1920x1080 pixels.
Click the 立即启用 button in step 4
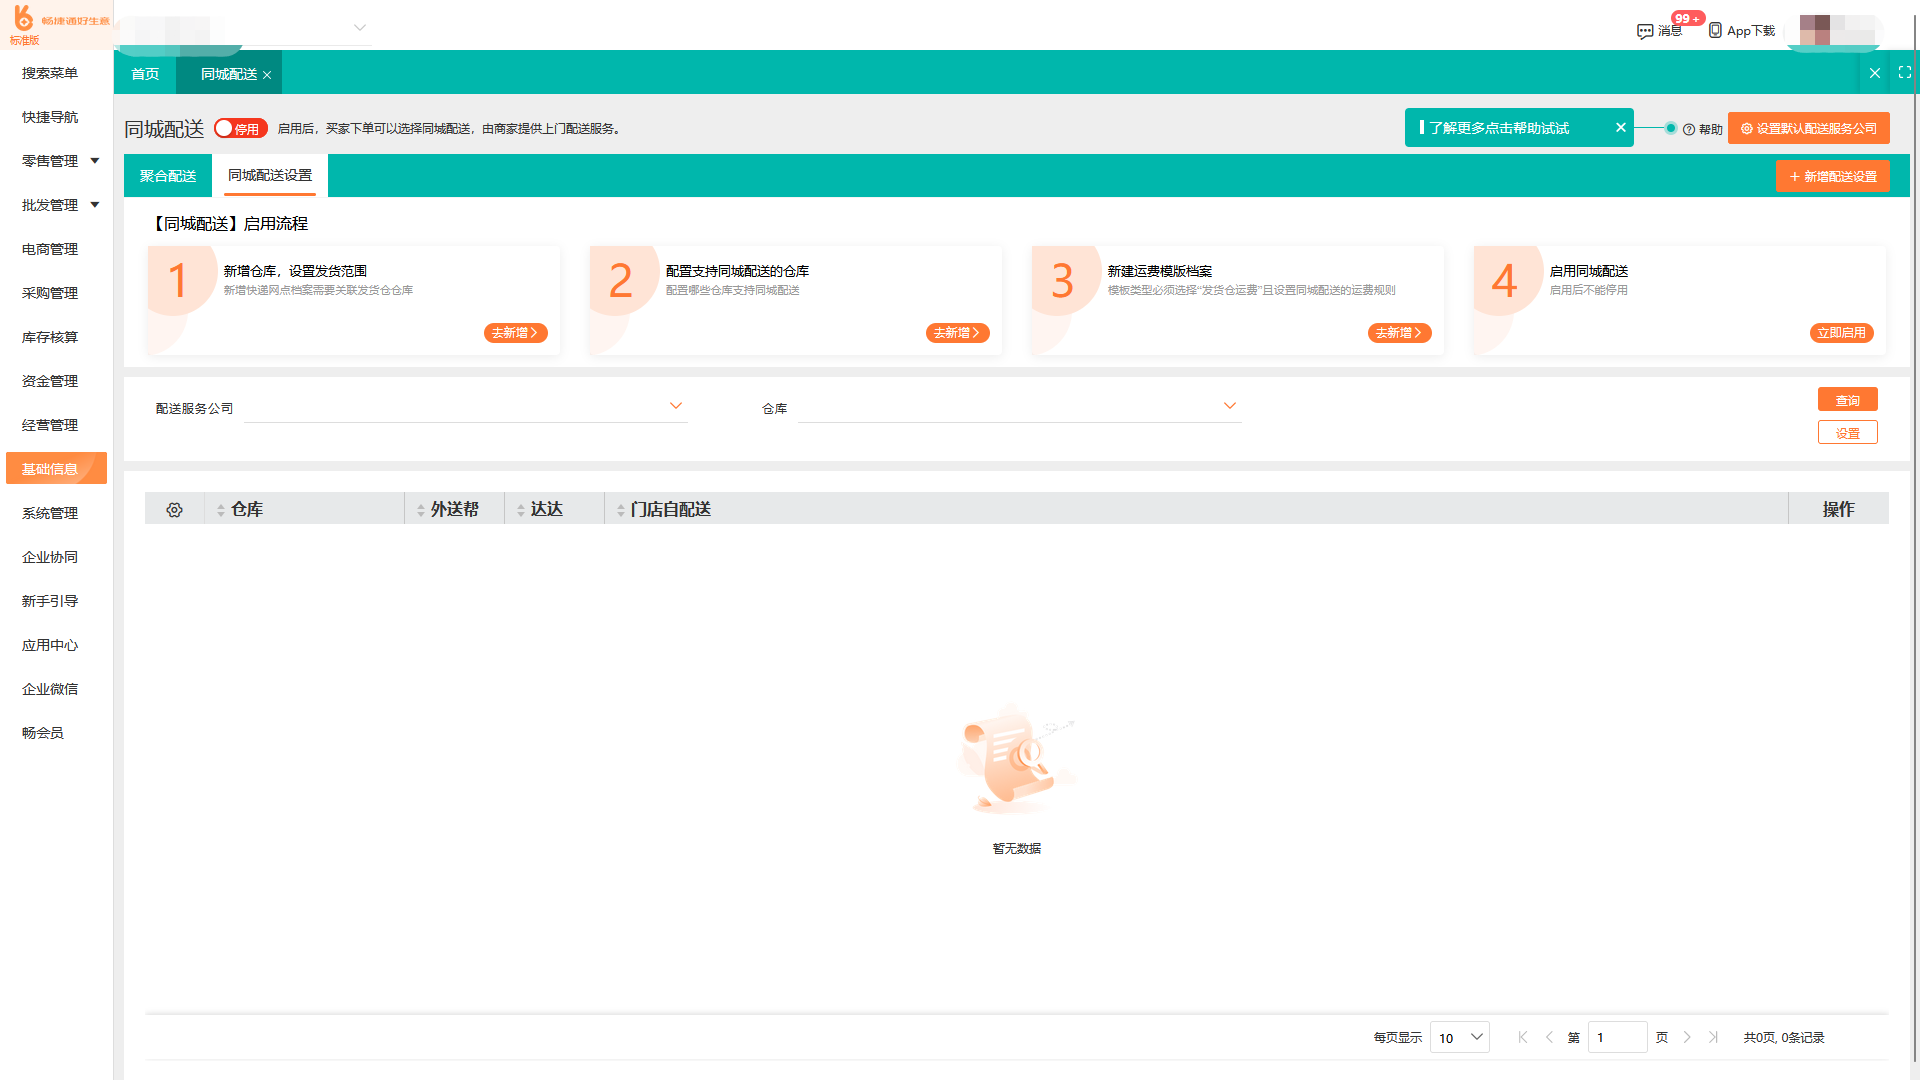coord(1840,332)
